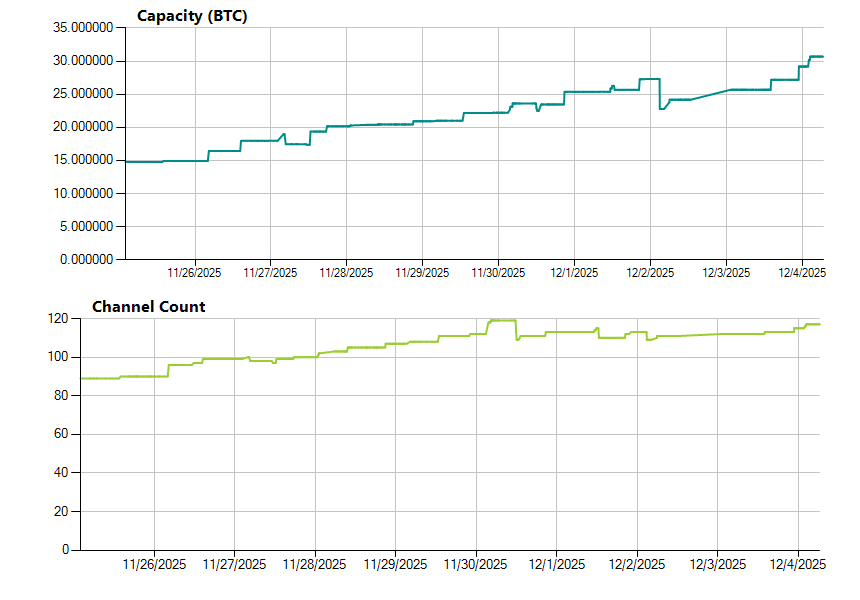Select 11/27/2025 date under Channel Count chart
This screenshot has width=860, height=600.
coord(234,564)
